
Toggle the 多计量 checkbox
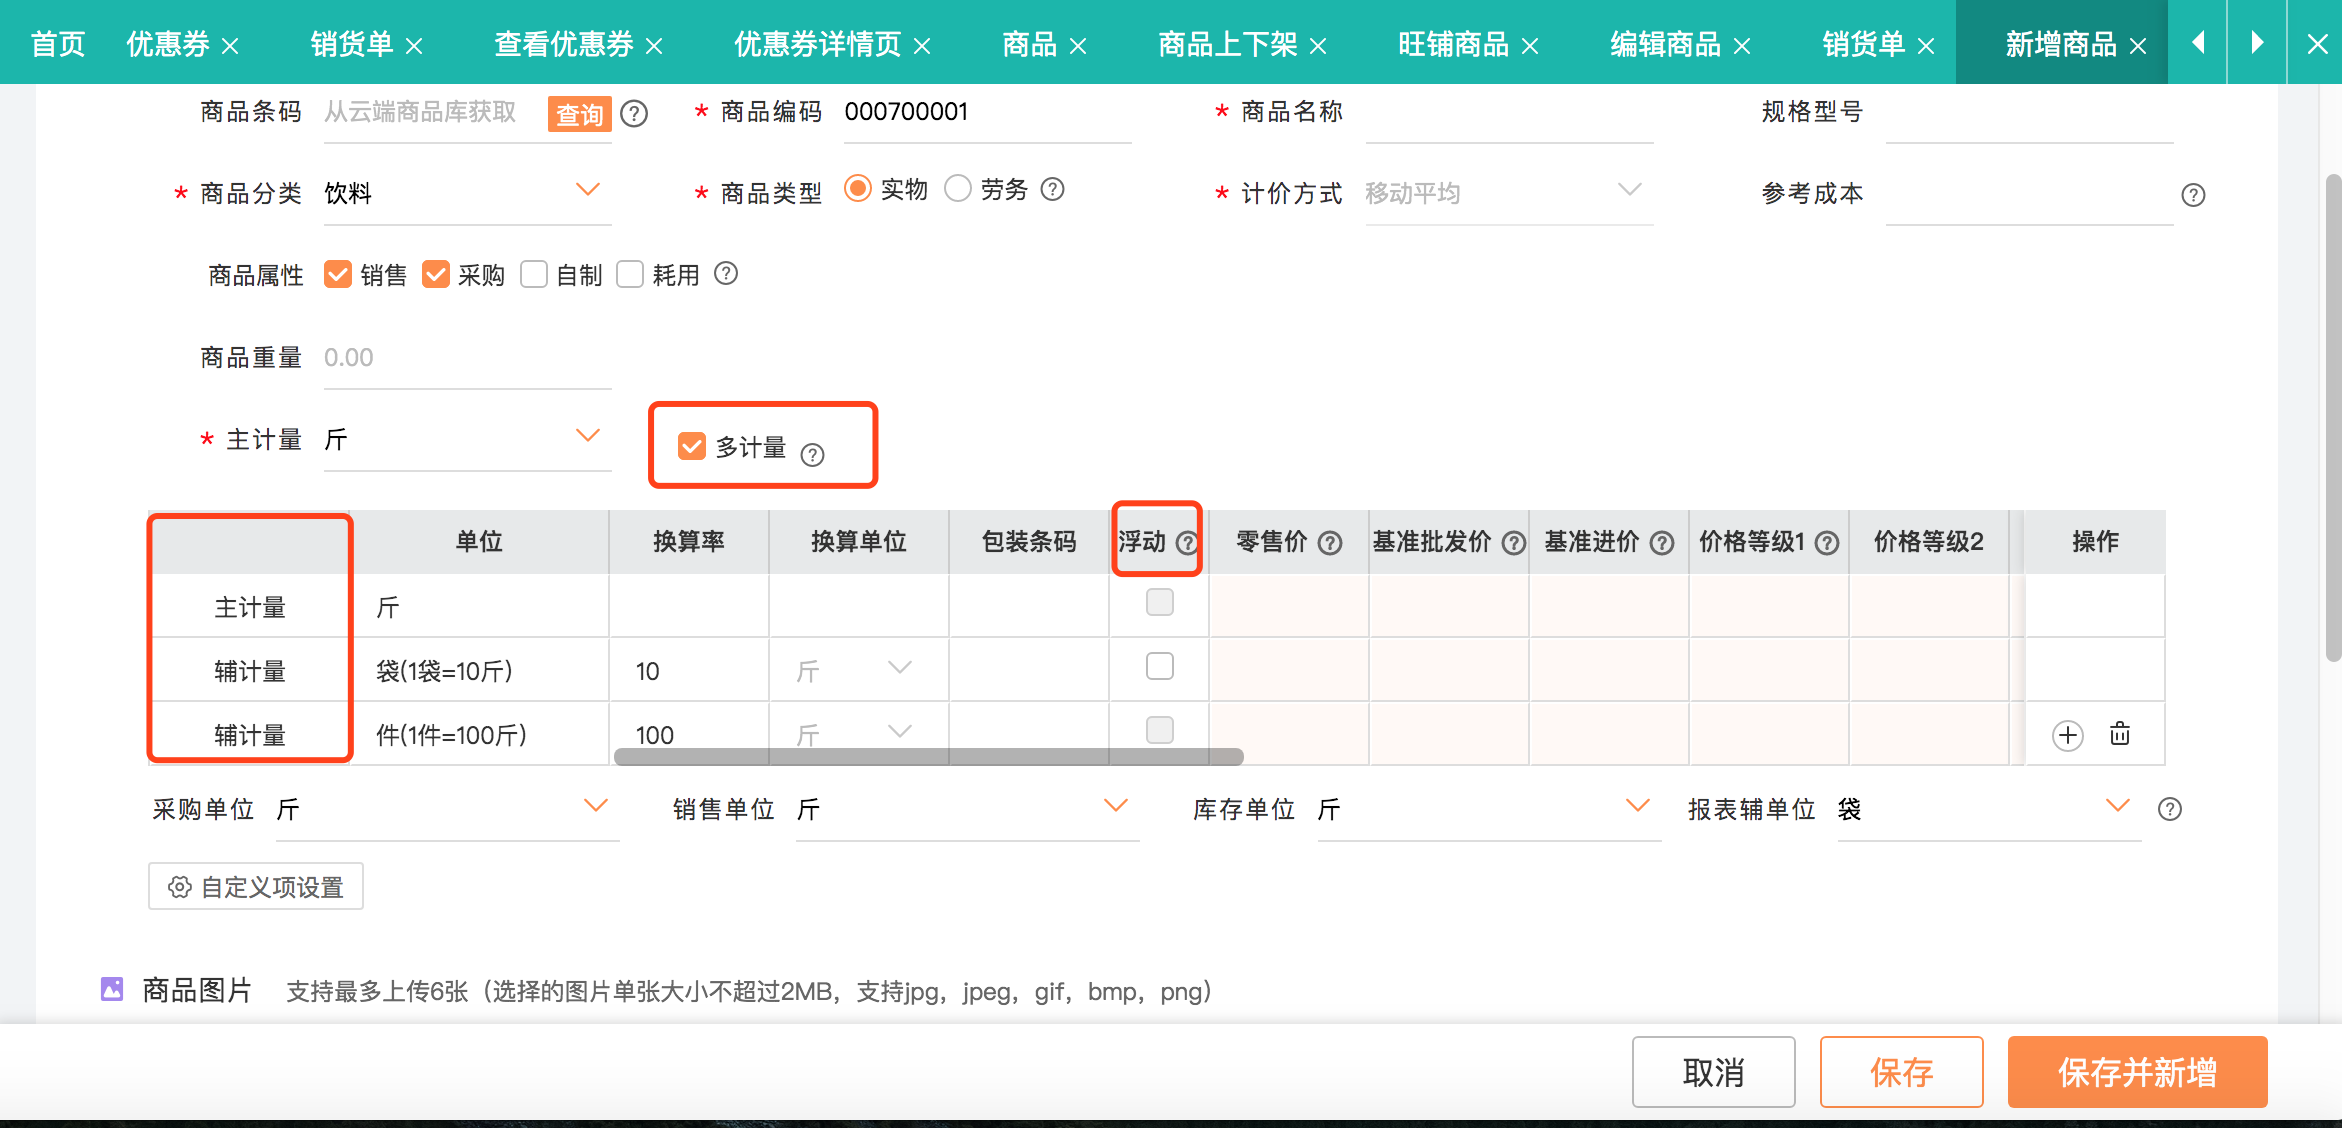point(692,447)
